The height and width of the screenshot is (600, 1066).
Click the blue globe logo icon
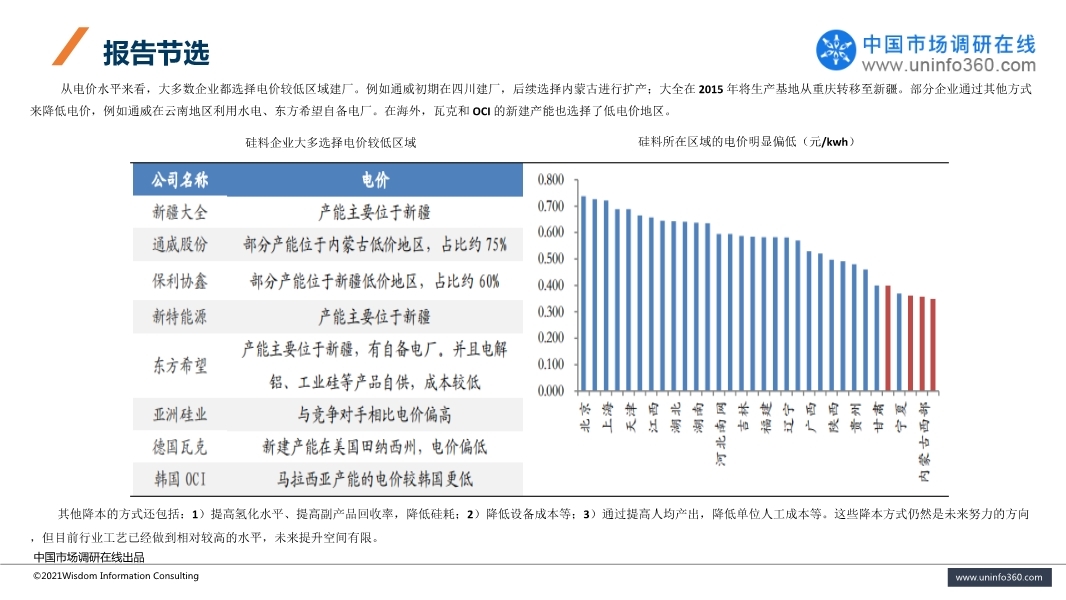tap(836, 51)
